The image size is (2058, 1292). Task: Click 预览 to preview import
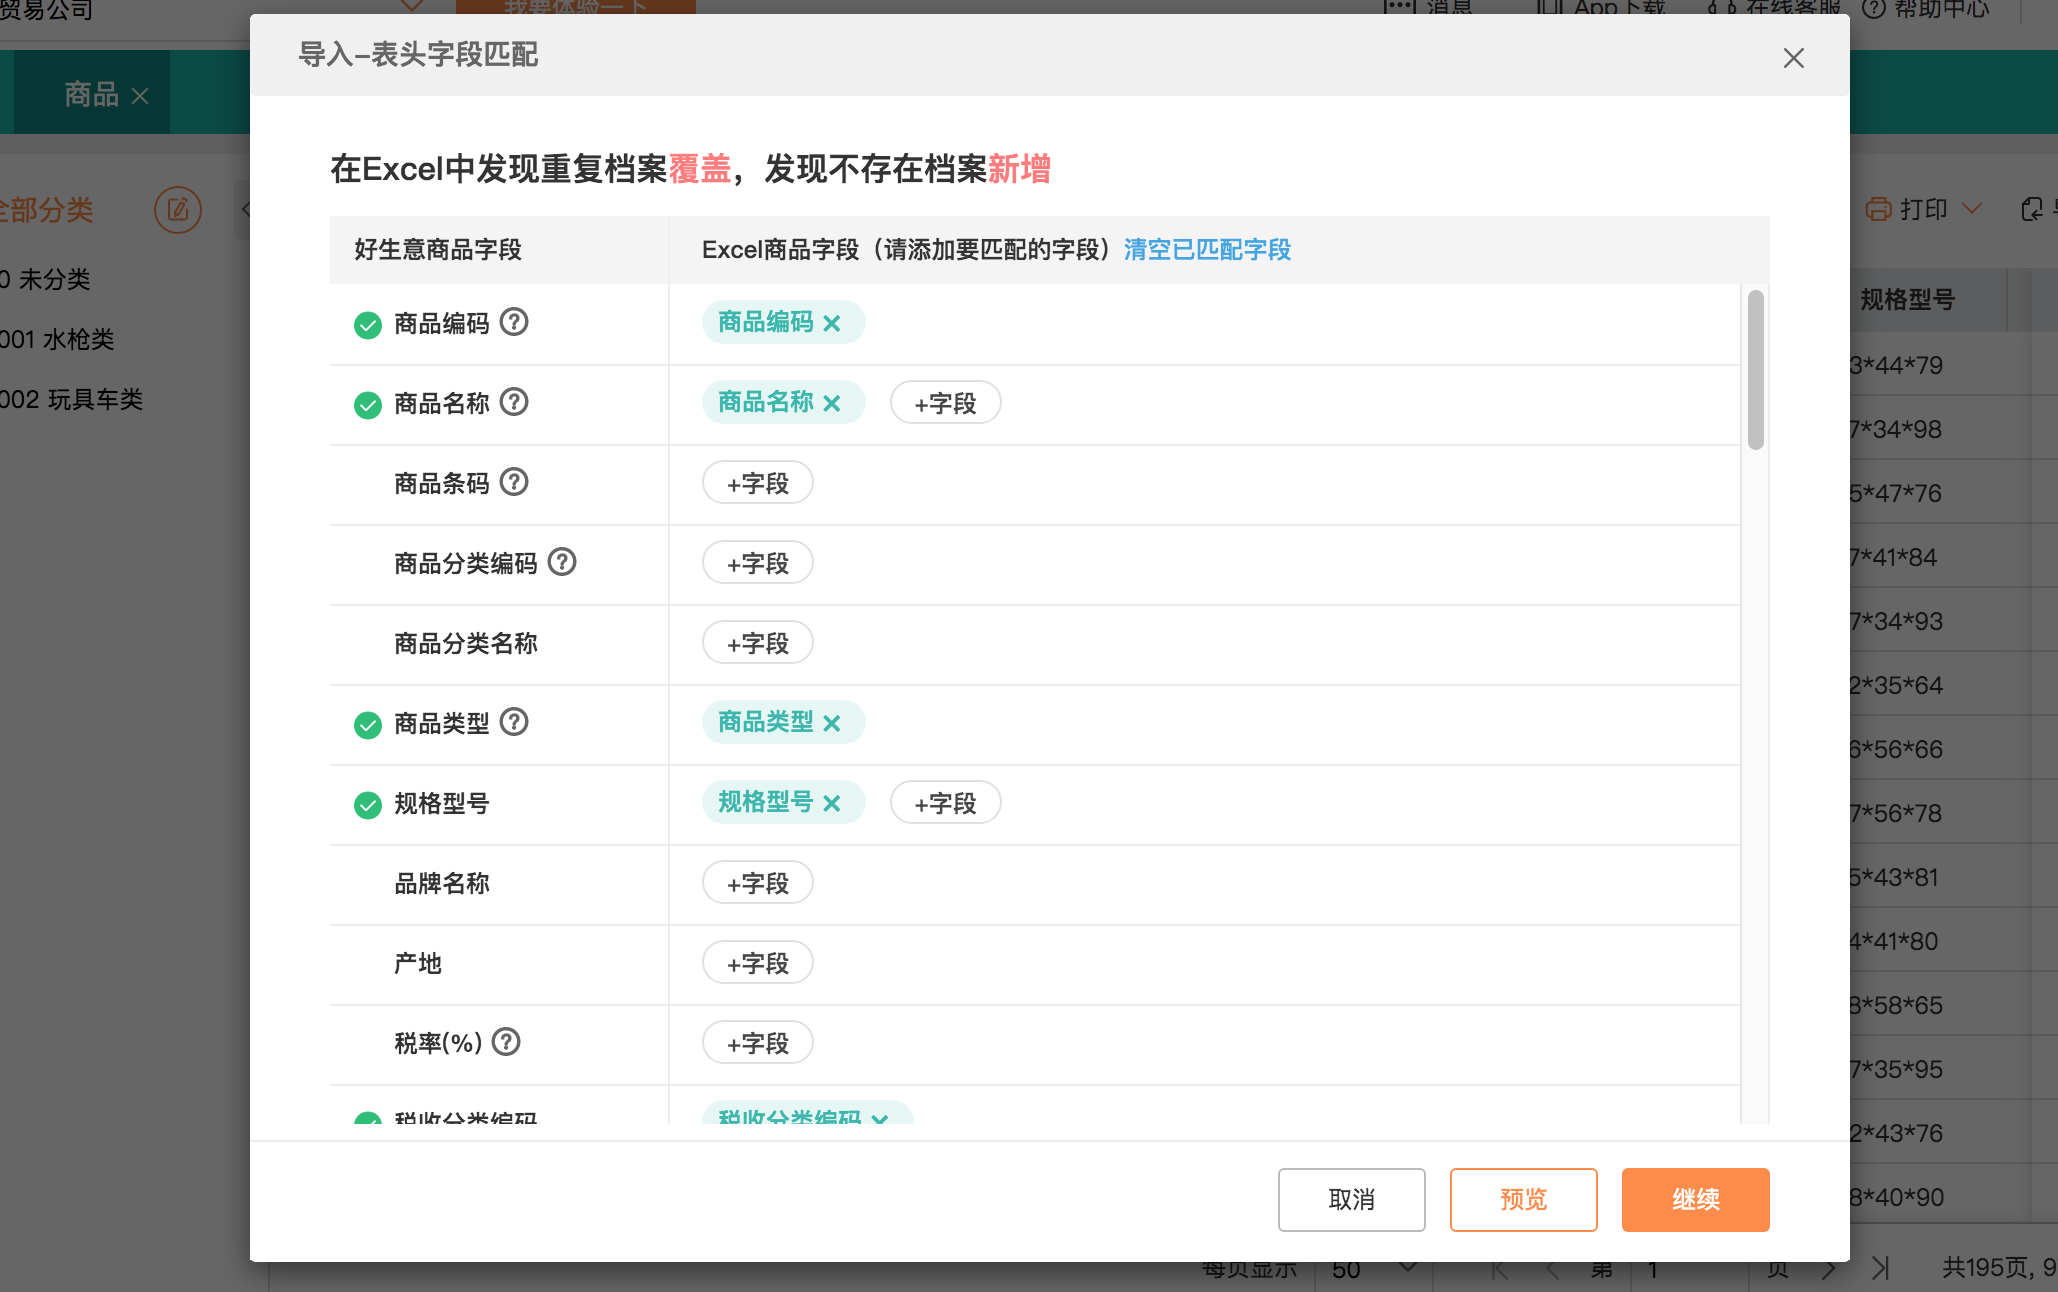tap(1524, 1200)
